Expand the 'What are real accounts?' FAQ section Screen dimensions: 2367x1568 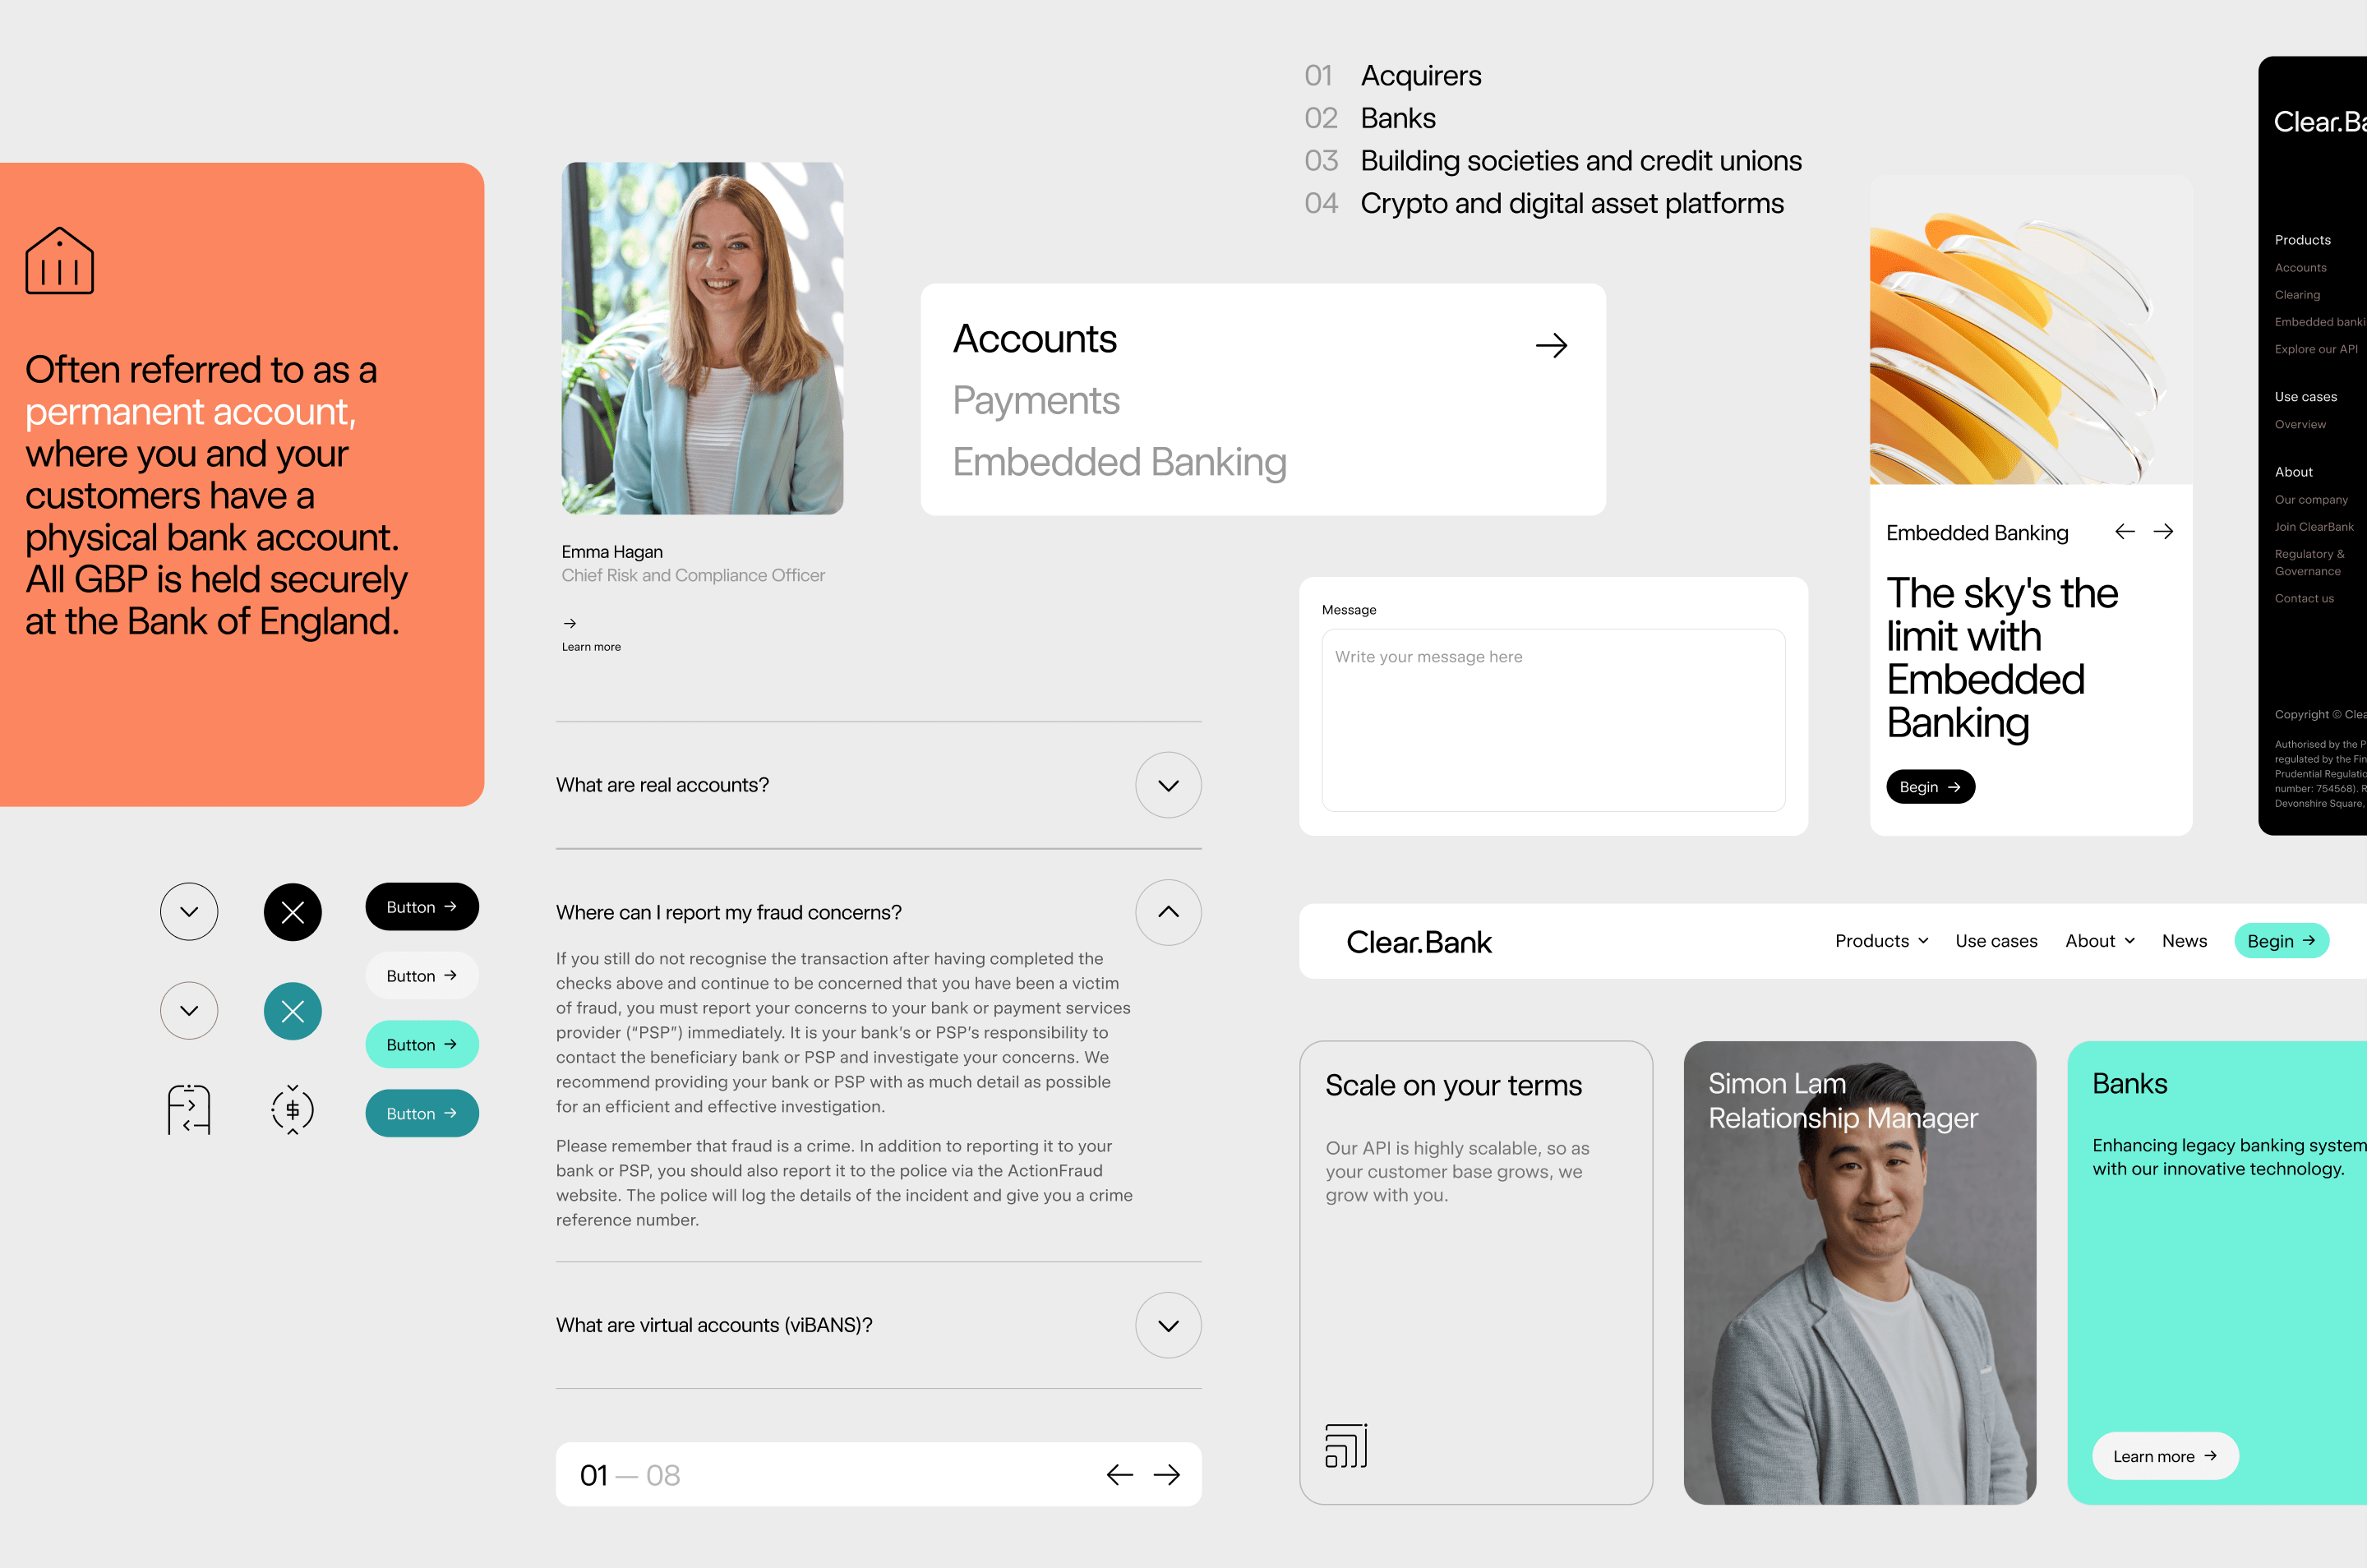point(1167,784)
